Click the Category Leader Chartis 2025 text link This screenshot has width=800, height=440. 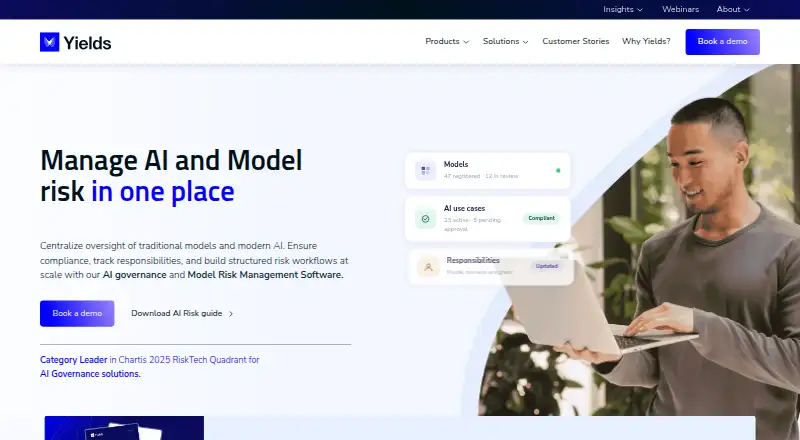tap(149, 366)
